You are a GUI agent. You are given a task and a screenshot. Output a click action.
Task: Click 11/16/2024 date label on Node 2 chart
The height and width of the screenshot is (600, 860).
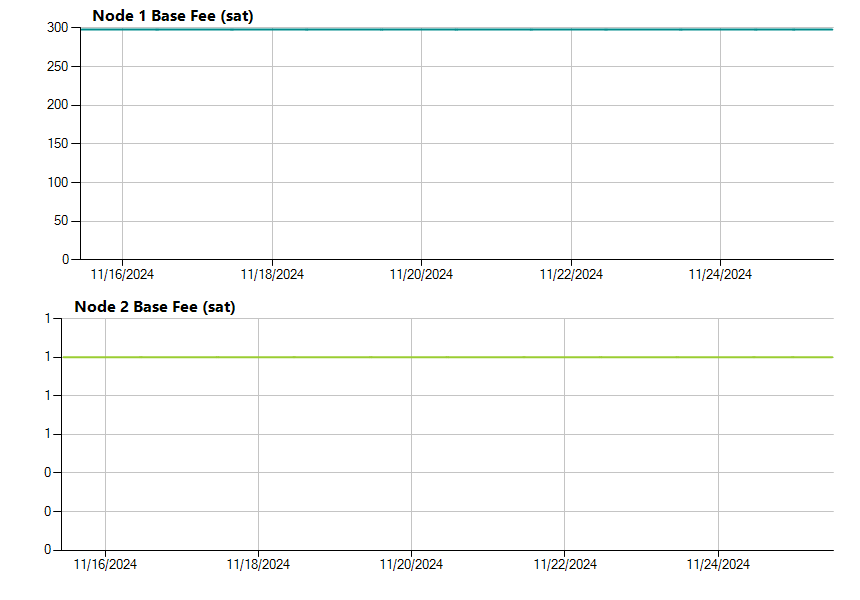click(106, 564)
